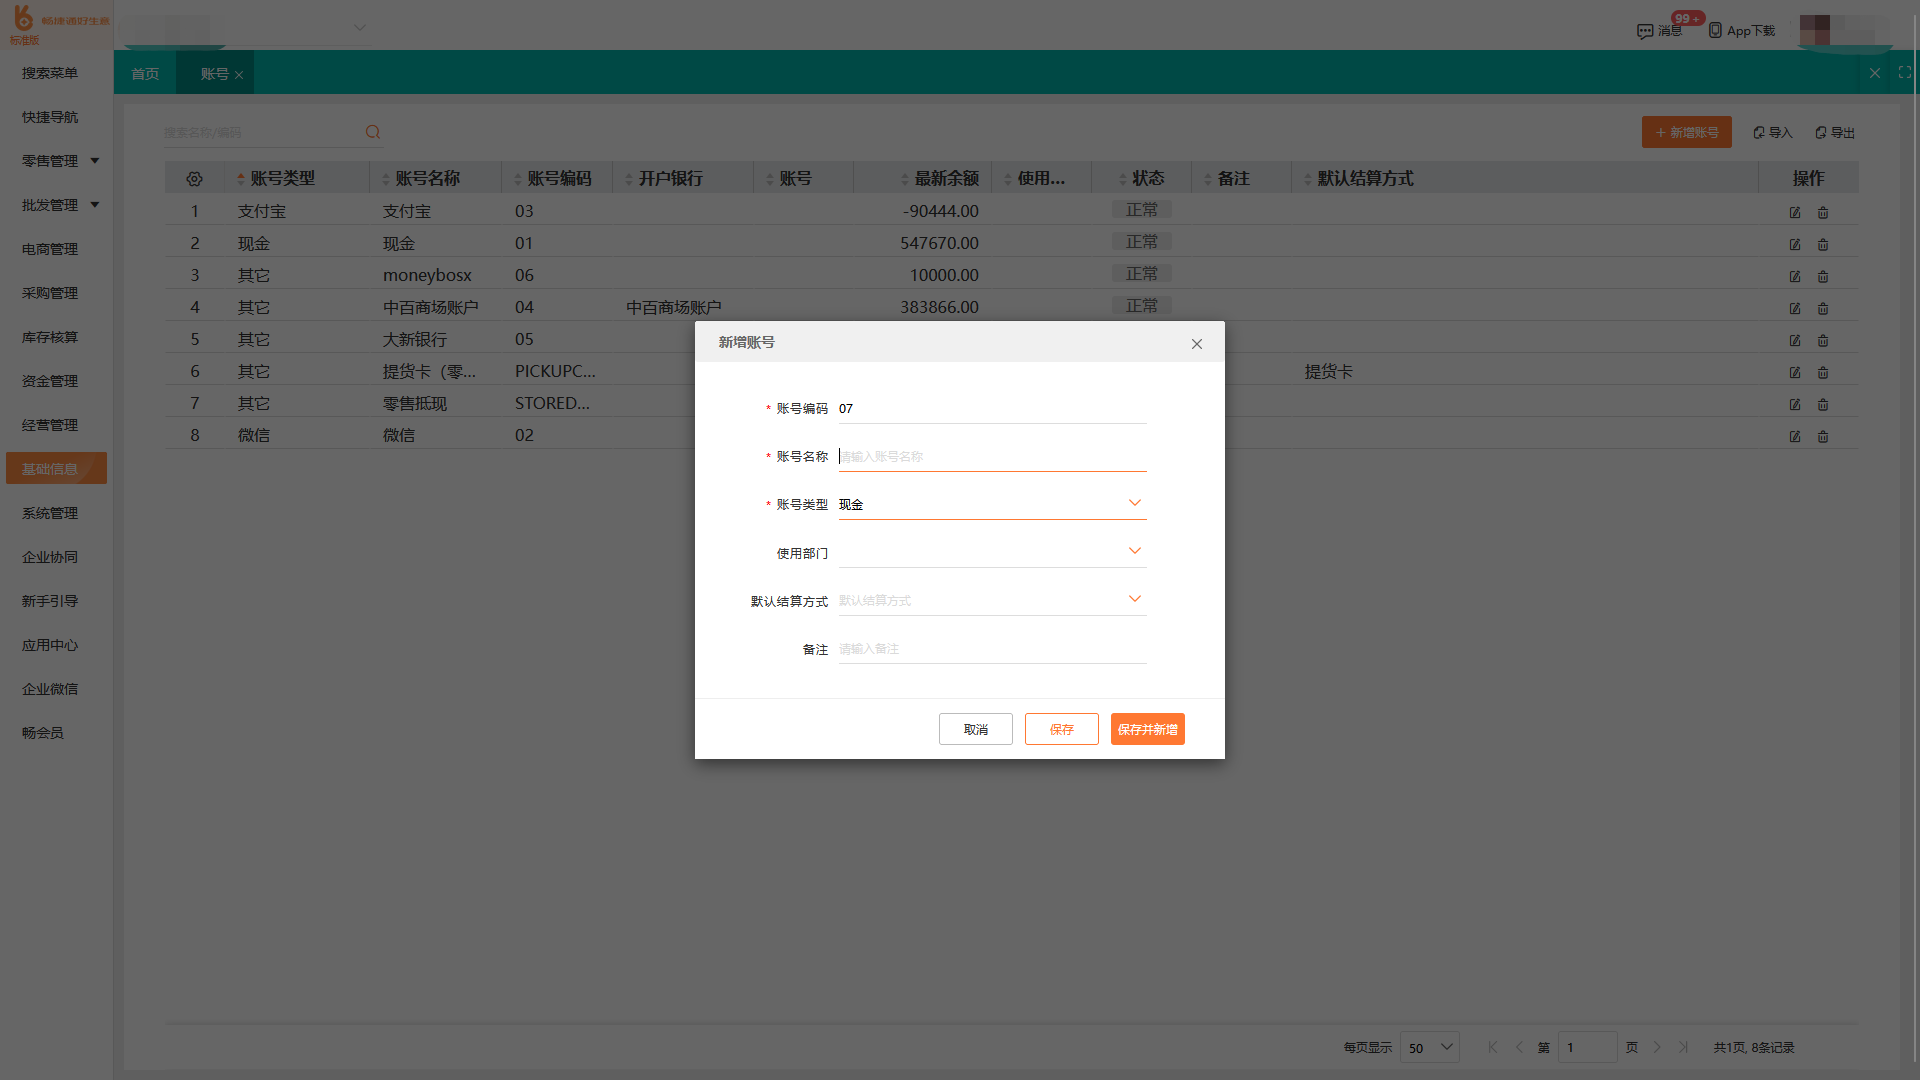Click 取消 button to dismiss dialog
The width and height of the screenshot is (1920, 1080).
coord(975,729)
